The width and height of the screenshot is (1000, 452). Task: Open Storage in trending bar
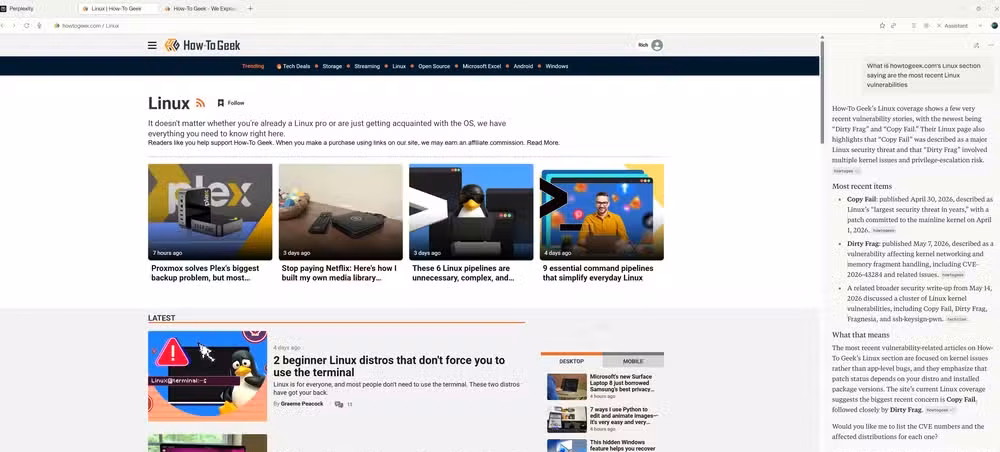(332, 66)
